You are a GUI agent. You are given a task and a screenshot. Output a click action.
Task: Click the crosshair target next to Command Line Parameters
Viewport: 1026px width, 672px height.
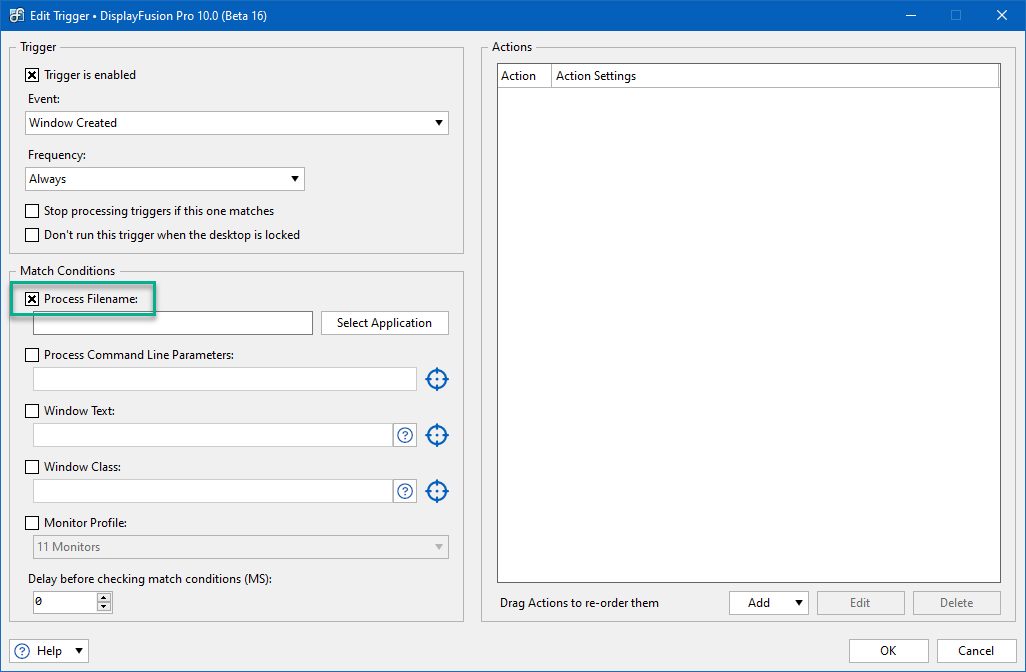coord(437,379)
